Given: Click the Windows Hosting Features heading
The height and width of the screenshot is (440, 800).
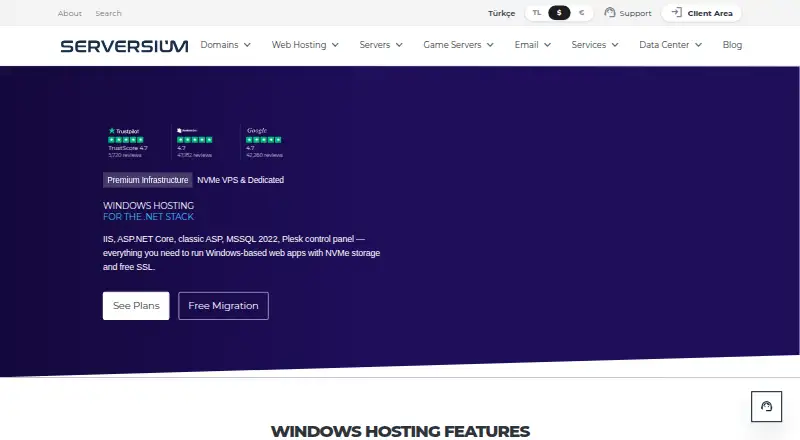Looking at the screenshot, I should [400, 431].
